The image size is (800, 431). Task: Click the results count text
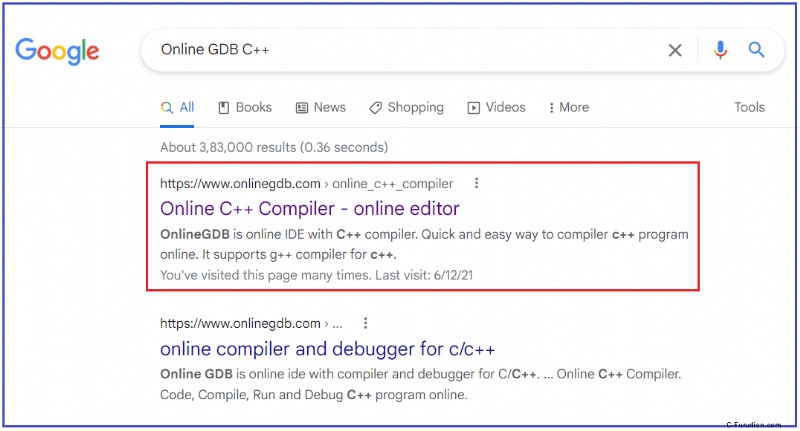tap(274, 148)
